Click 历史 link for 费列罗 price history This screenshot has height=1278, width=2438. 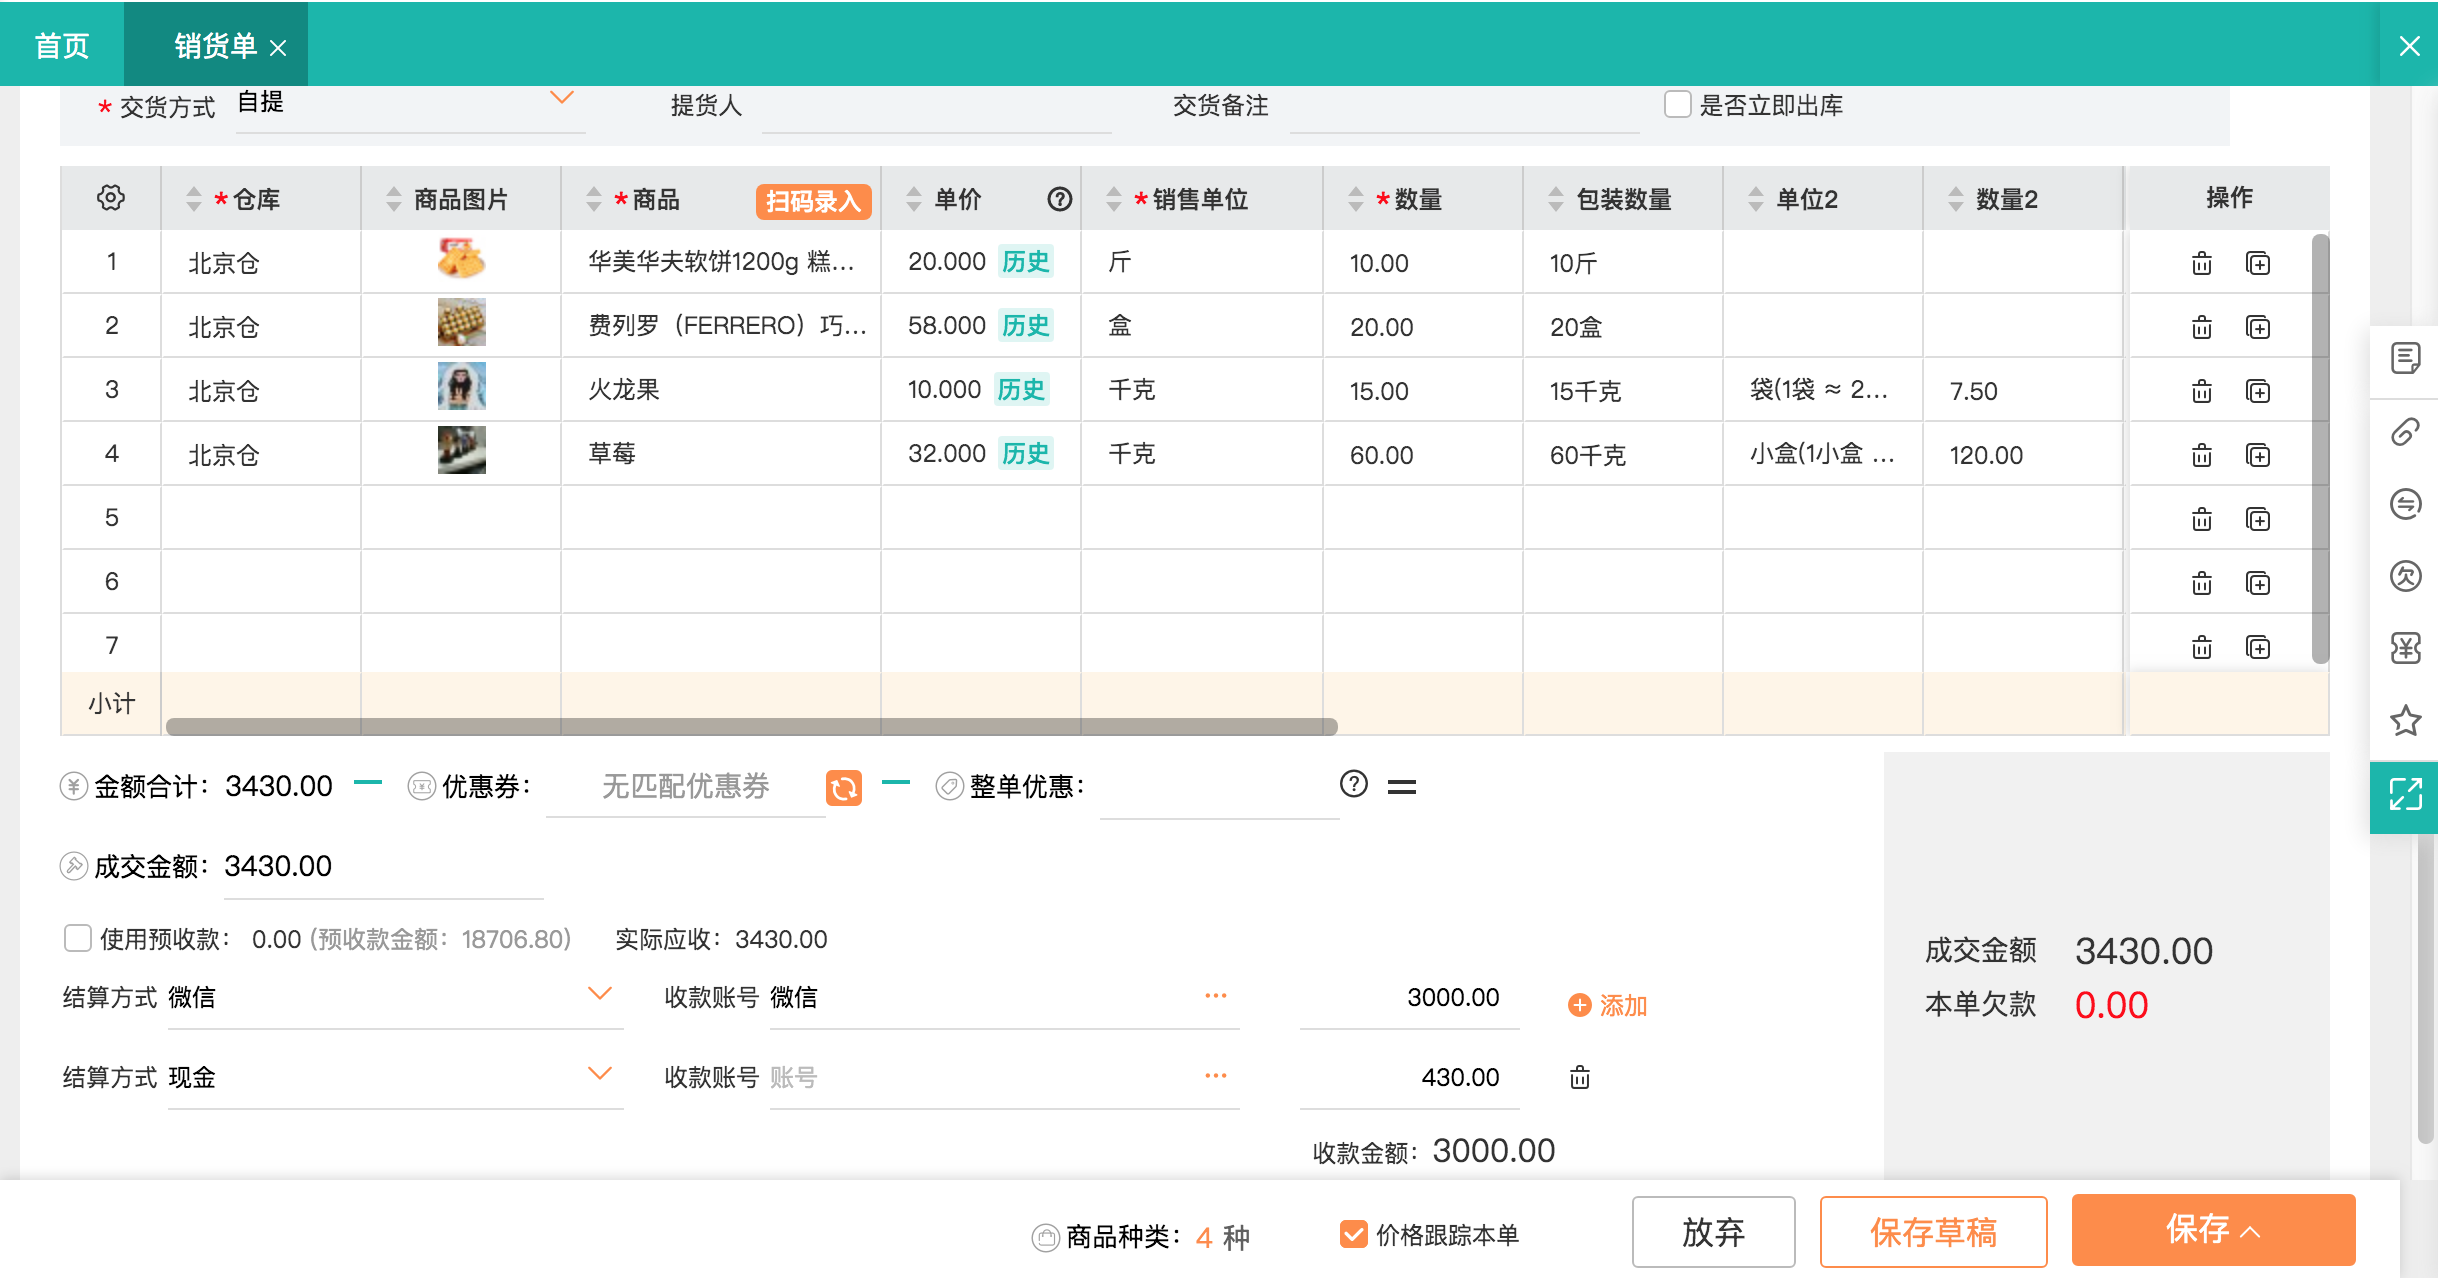(x=1027, y=326)
